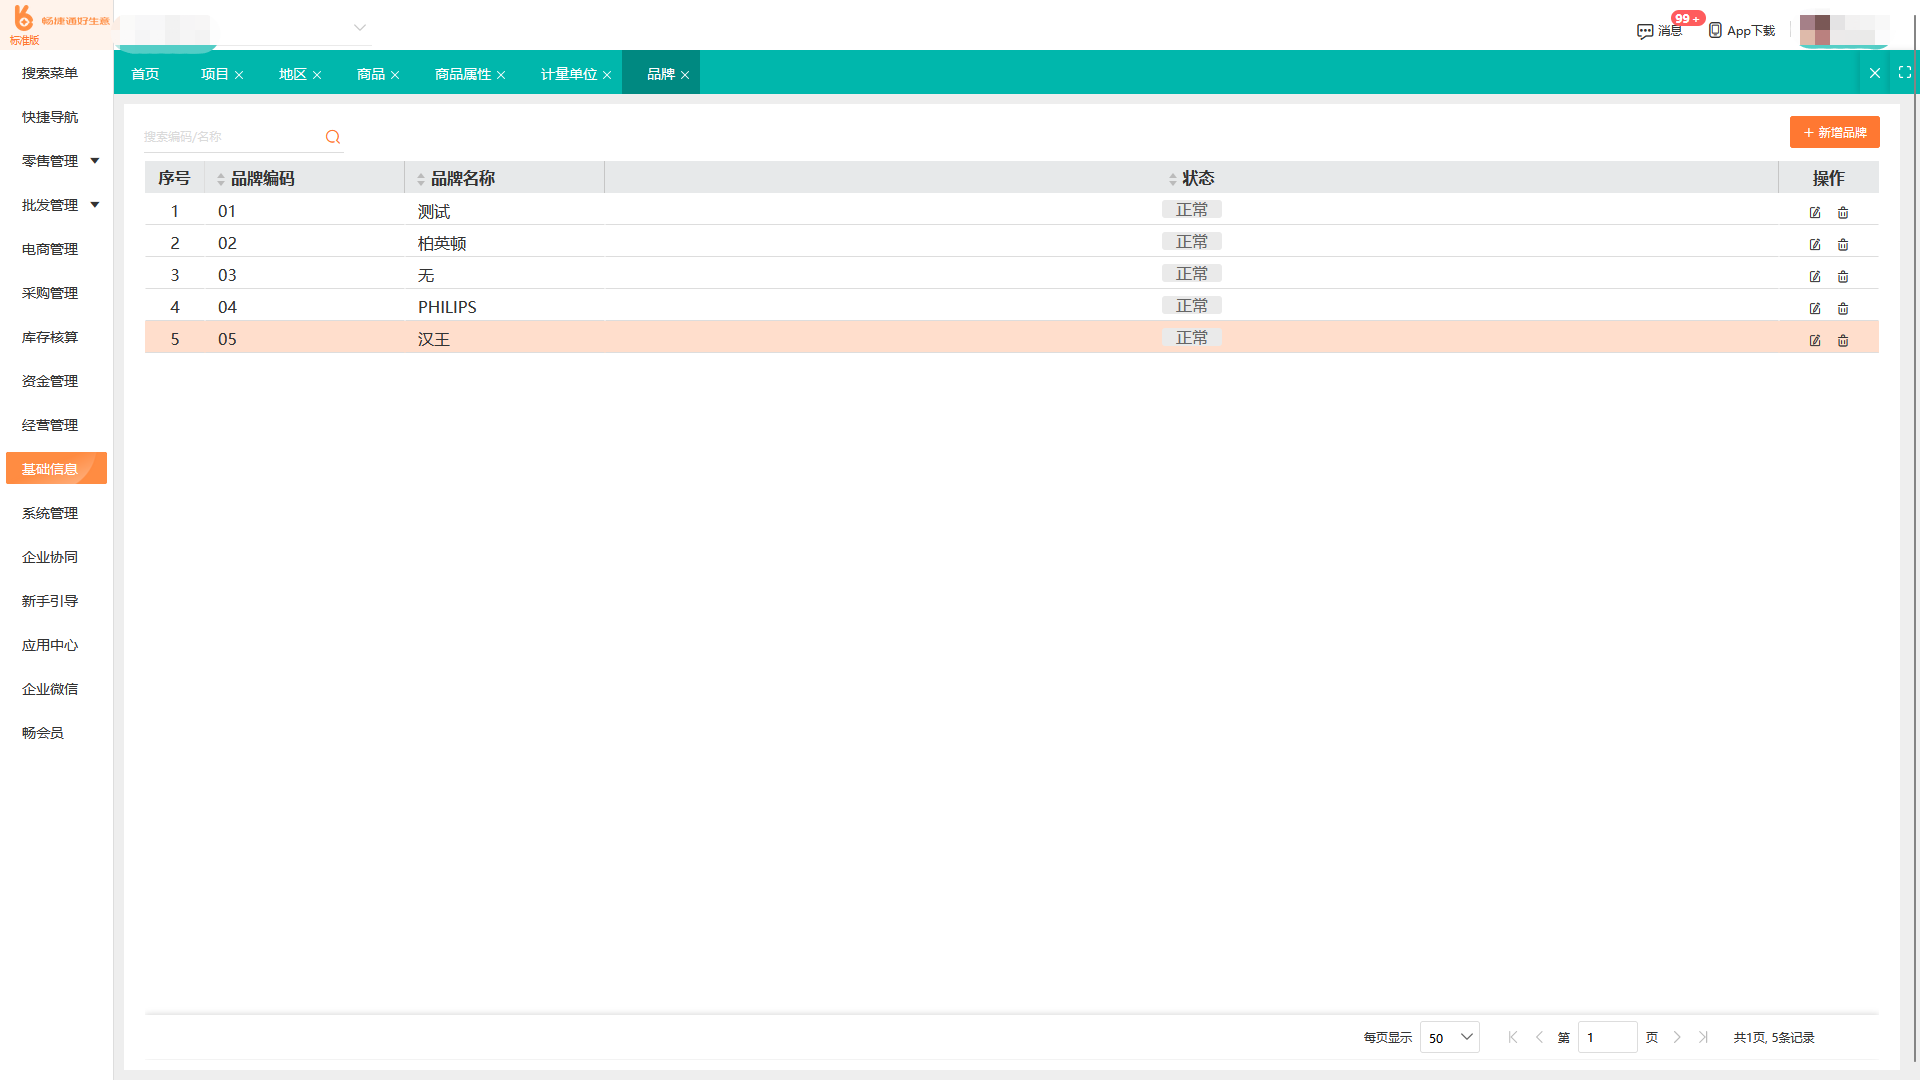Screen dimensions: 1920x1080
Task: Select the 首页 menu tab
Action: pyautogui.click(x=145, y=74)
